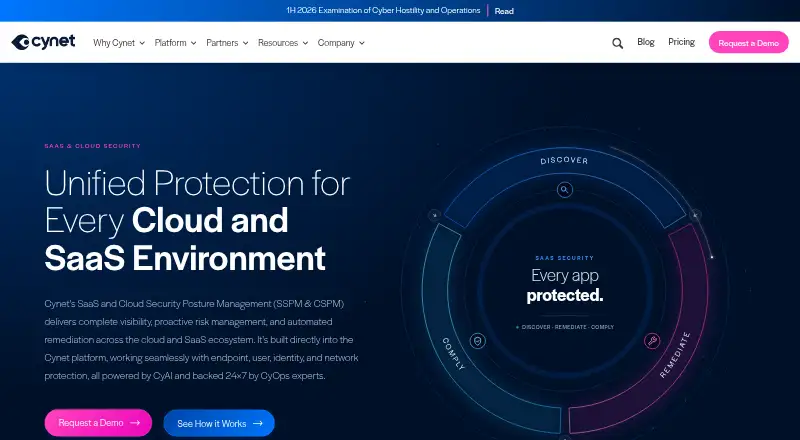Click Request a Demo in the navbar
The width and height of the screenshot is (800, 440).
(748, 43)
